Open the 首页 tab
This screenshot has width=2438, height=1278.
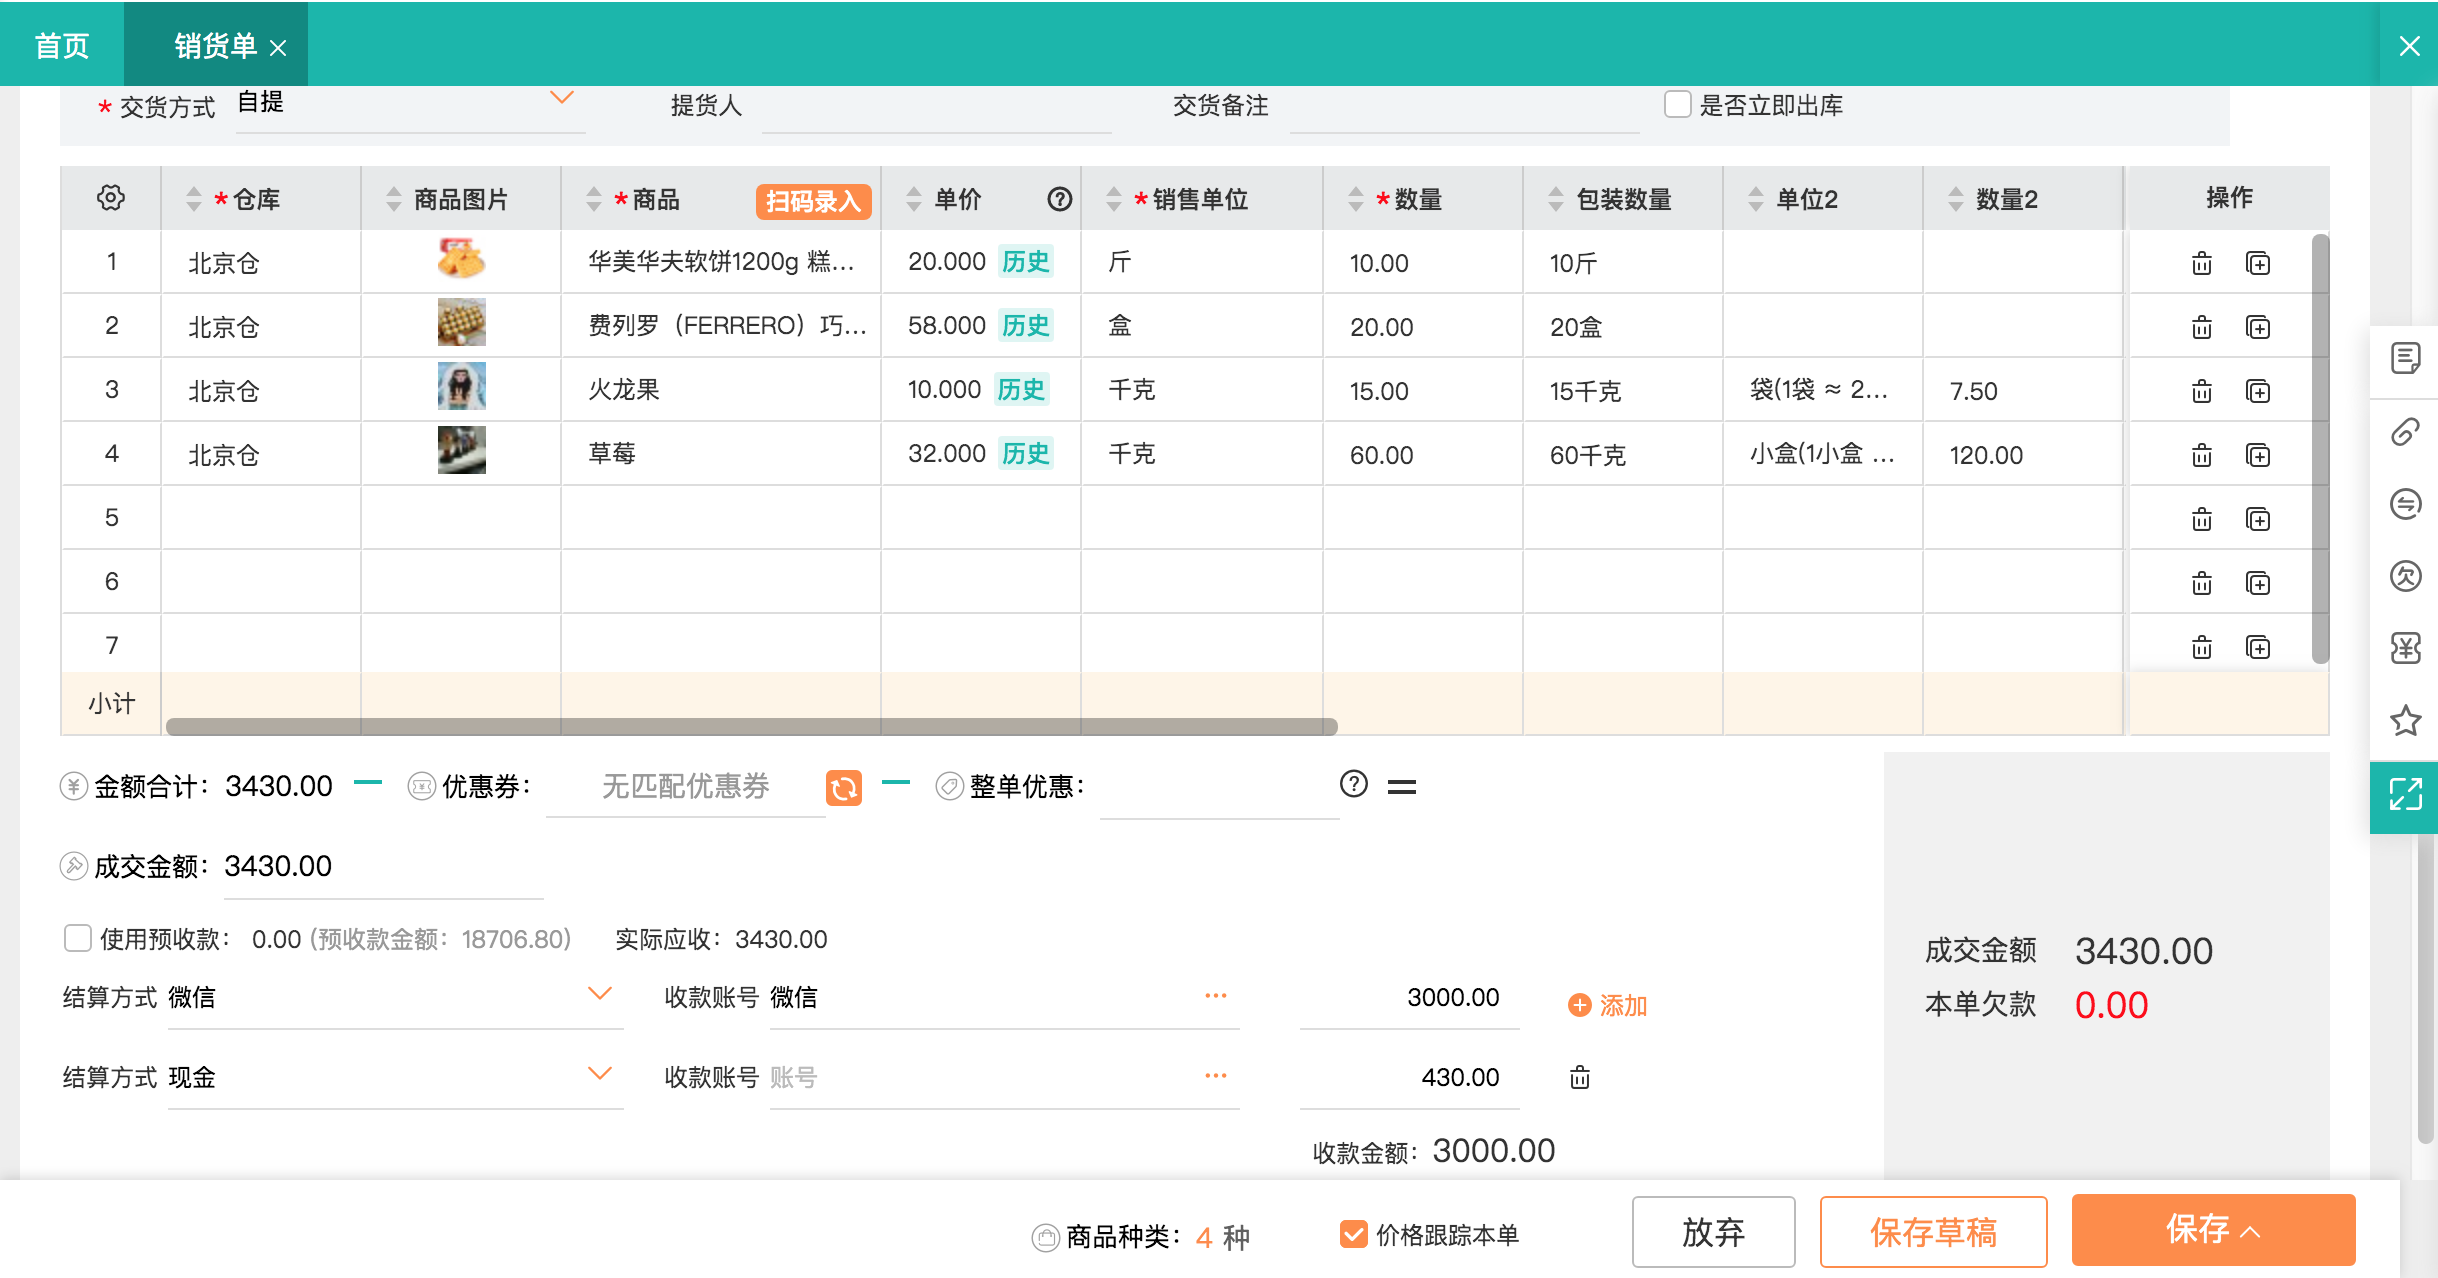(66, 45)
